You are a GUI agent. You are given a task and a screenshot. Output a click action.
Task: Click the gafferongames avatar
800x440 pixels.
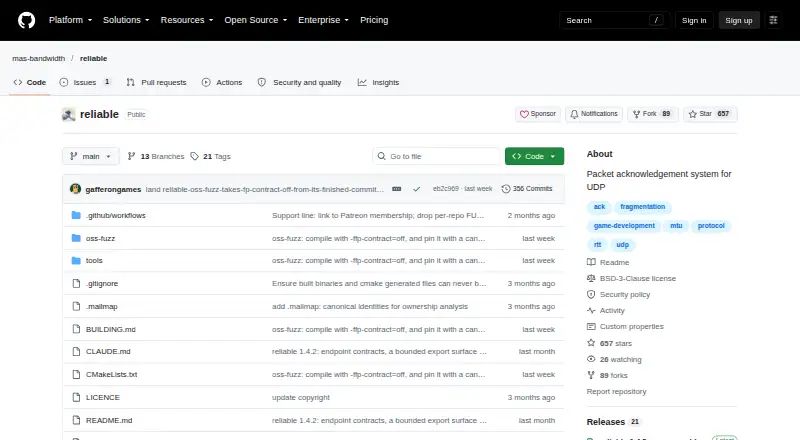(x=76, y=189)
